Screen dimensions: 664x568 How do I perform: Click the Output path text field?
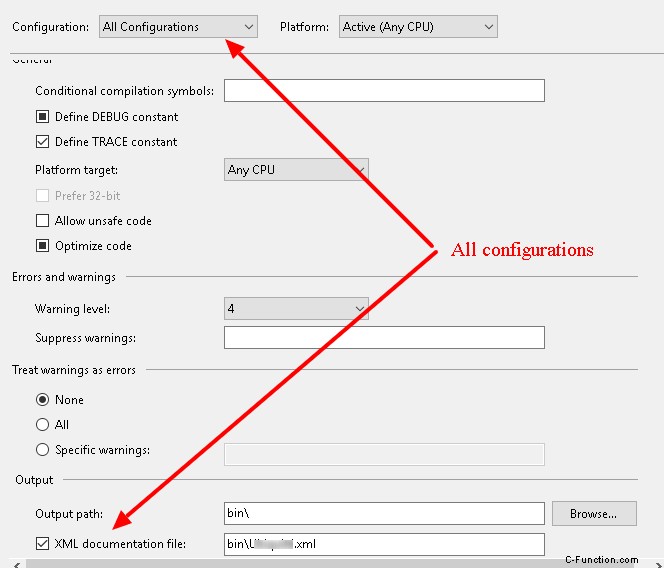pyautogui.click(x=384, y=514)
